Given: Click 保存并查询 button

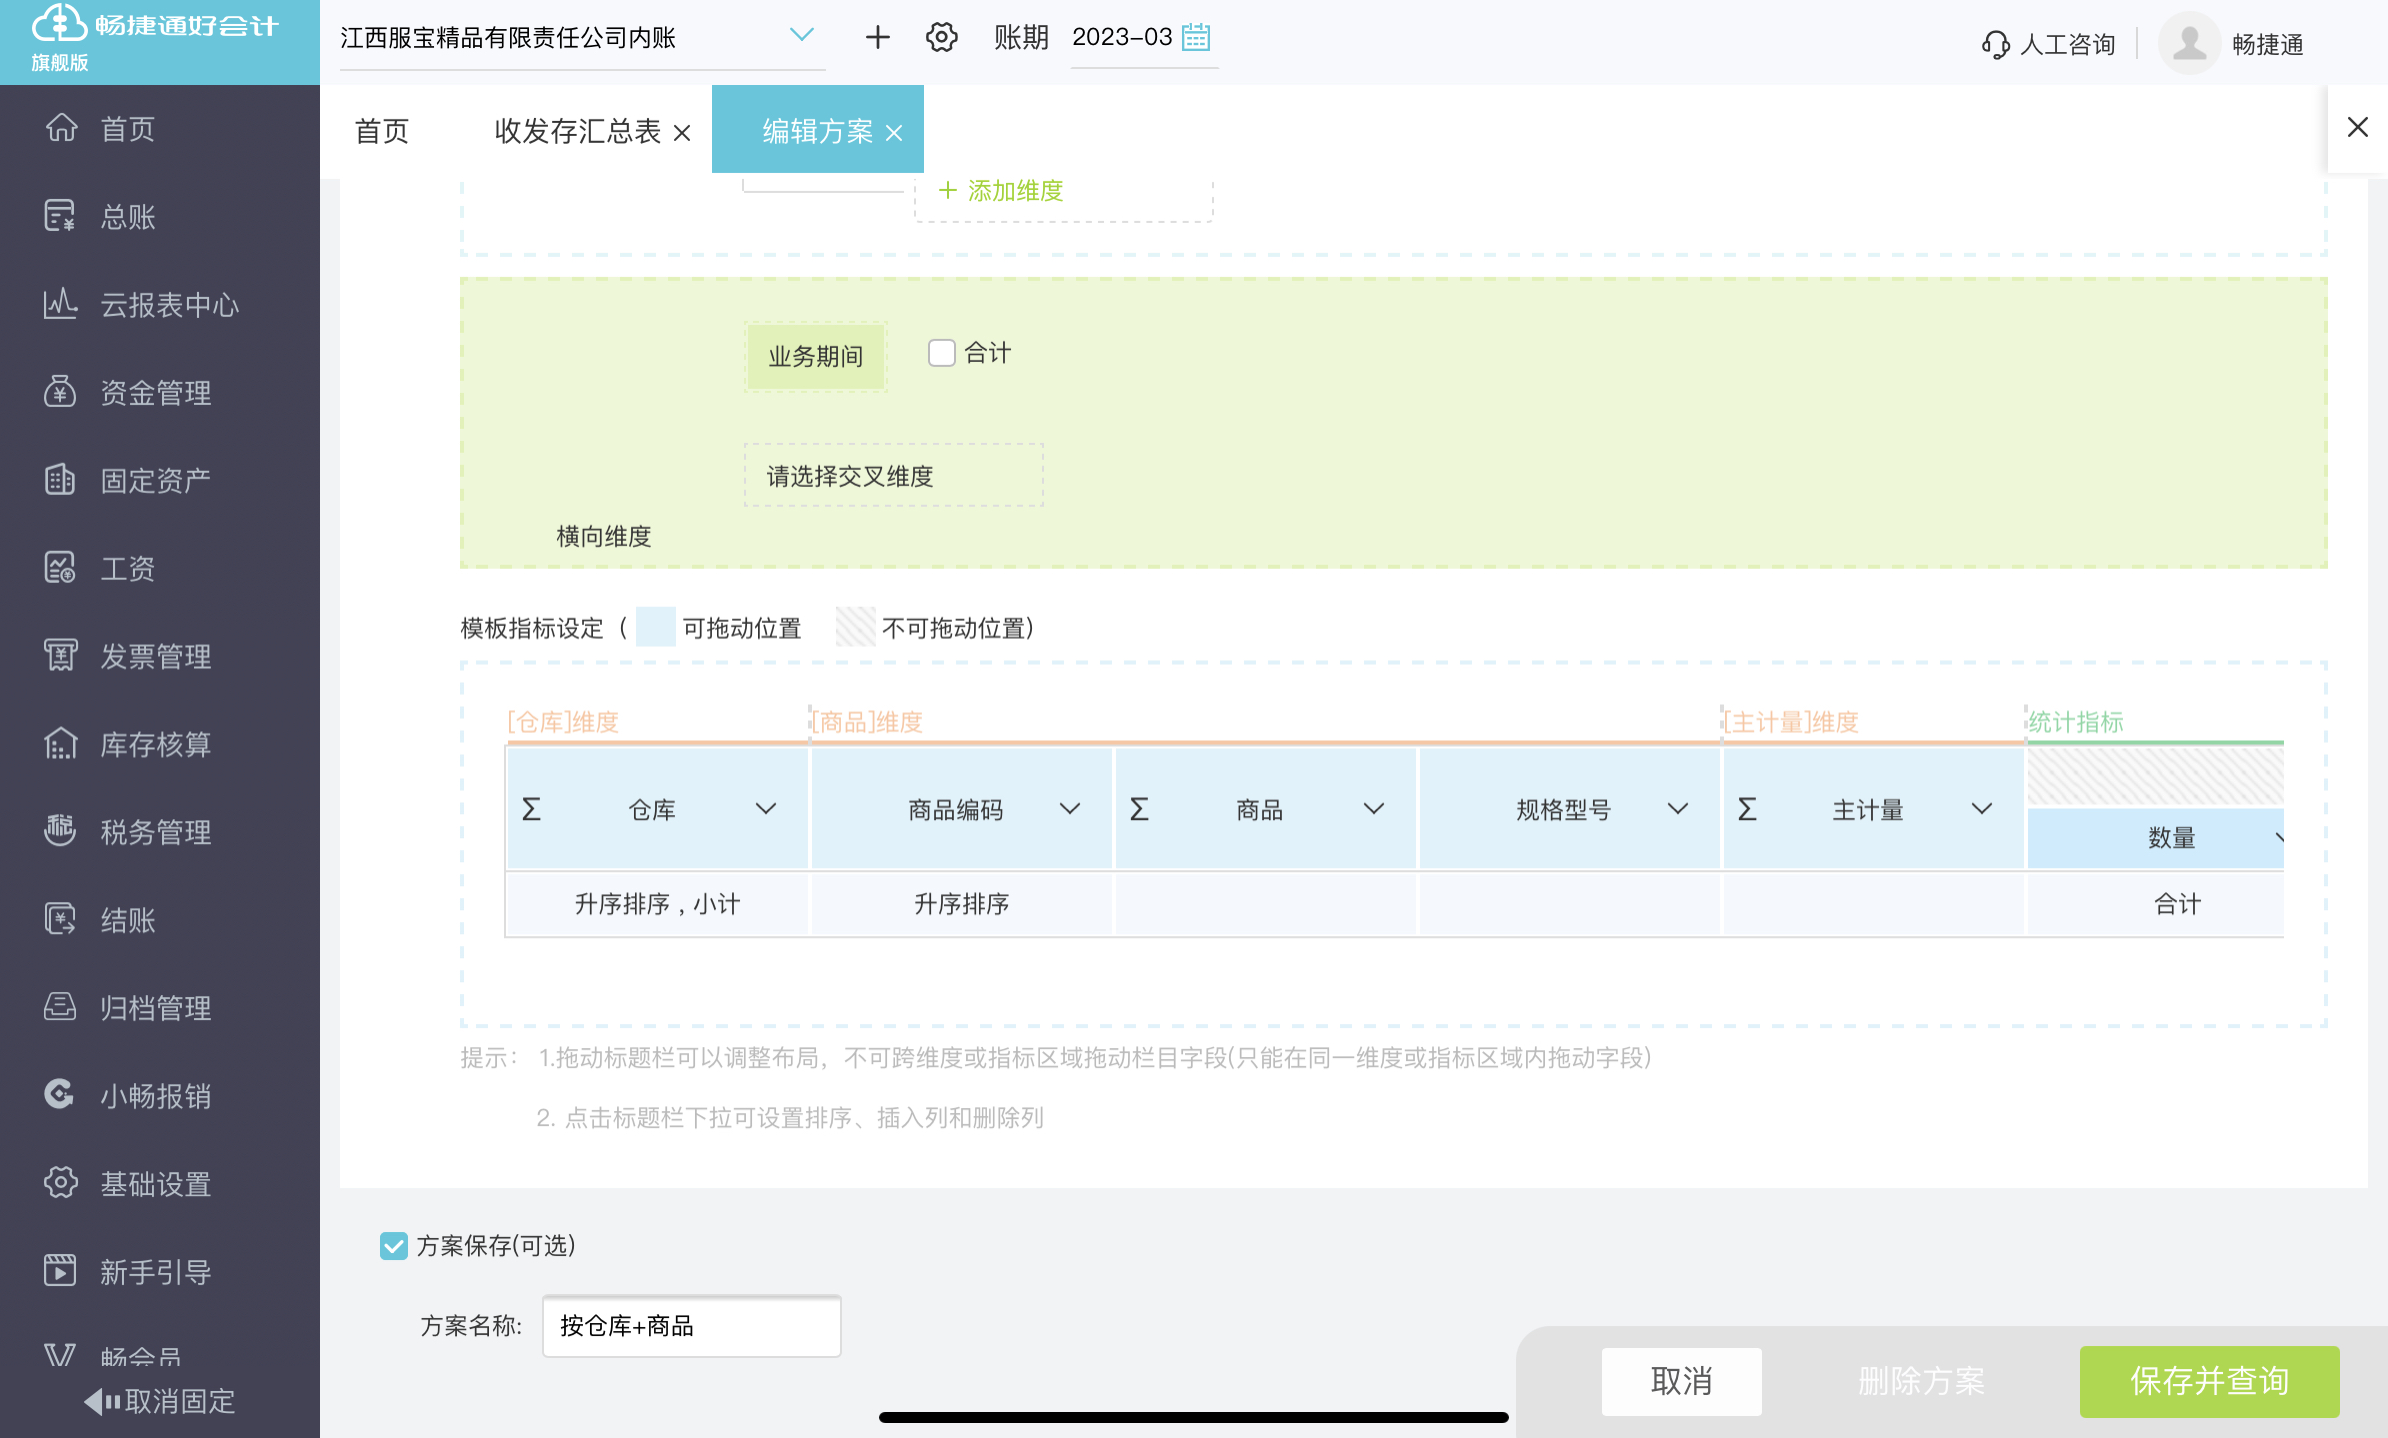Looking at the screenshot, I should click(2211, 1380).
